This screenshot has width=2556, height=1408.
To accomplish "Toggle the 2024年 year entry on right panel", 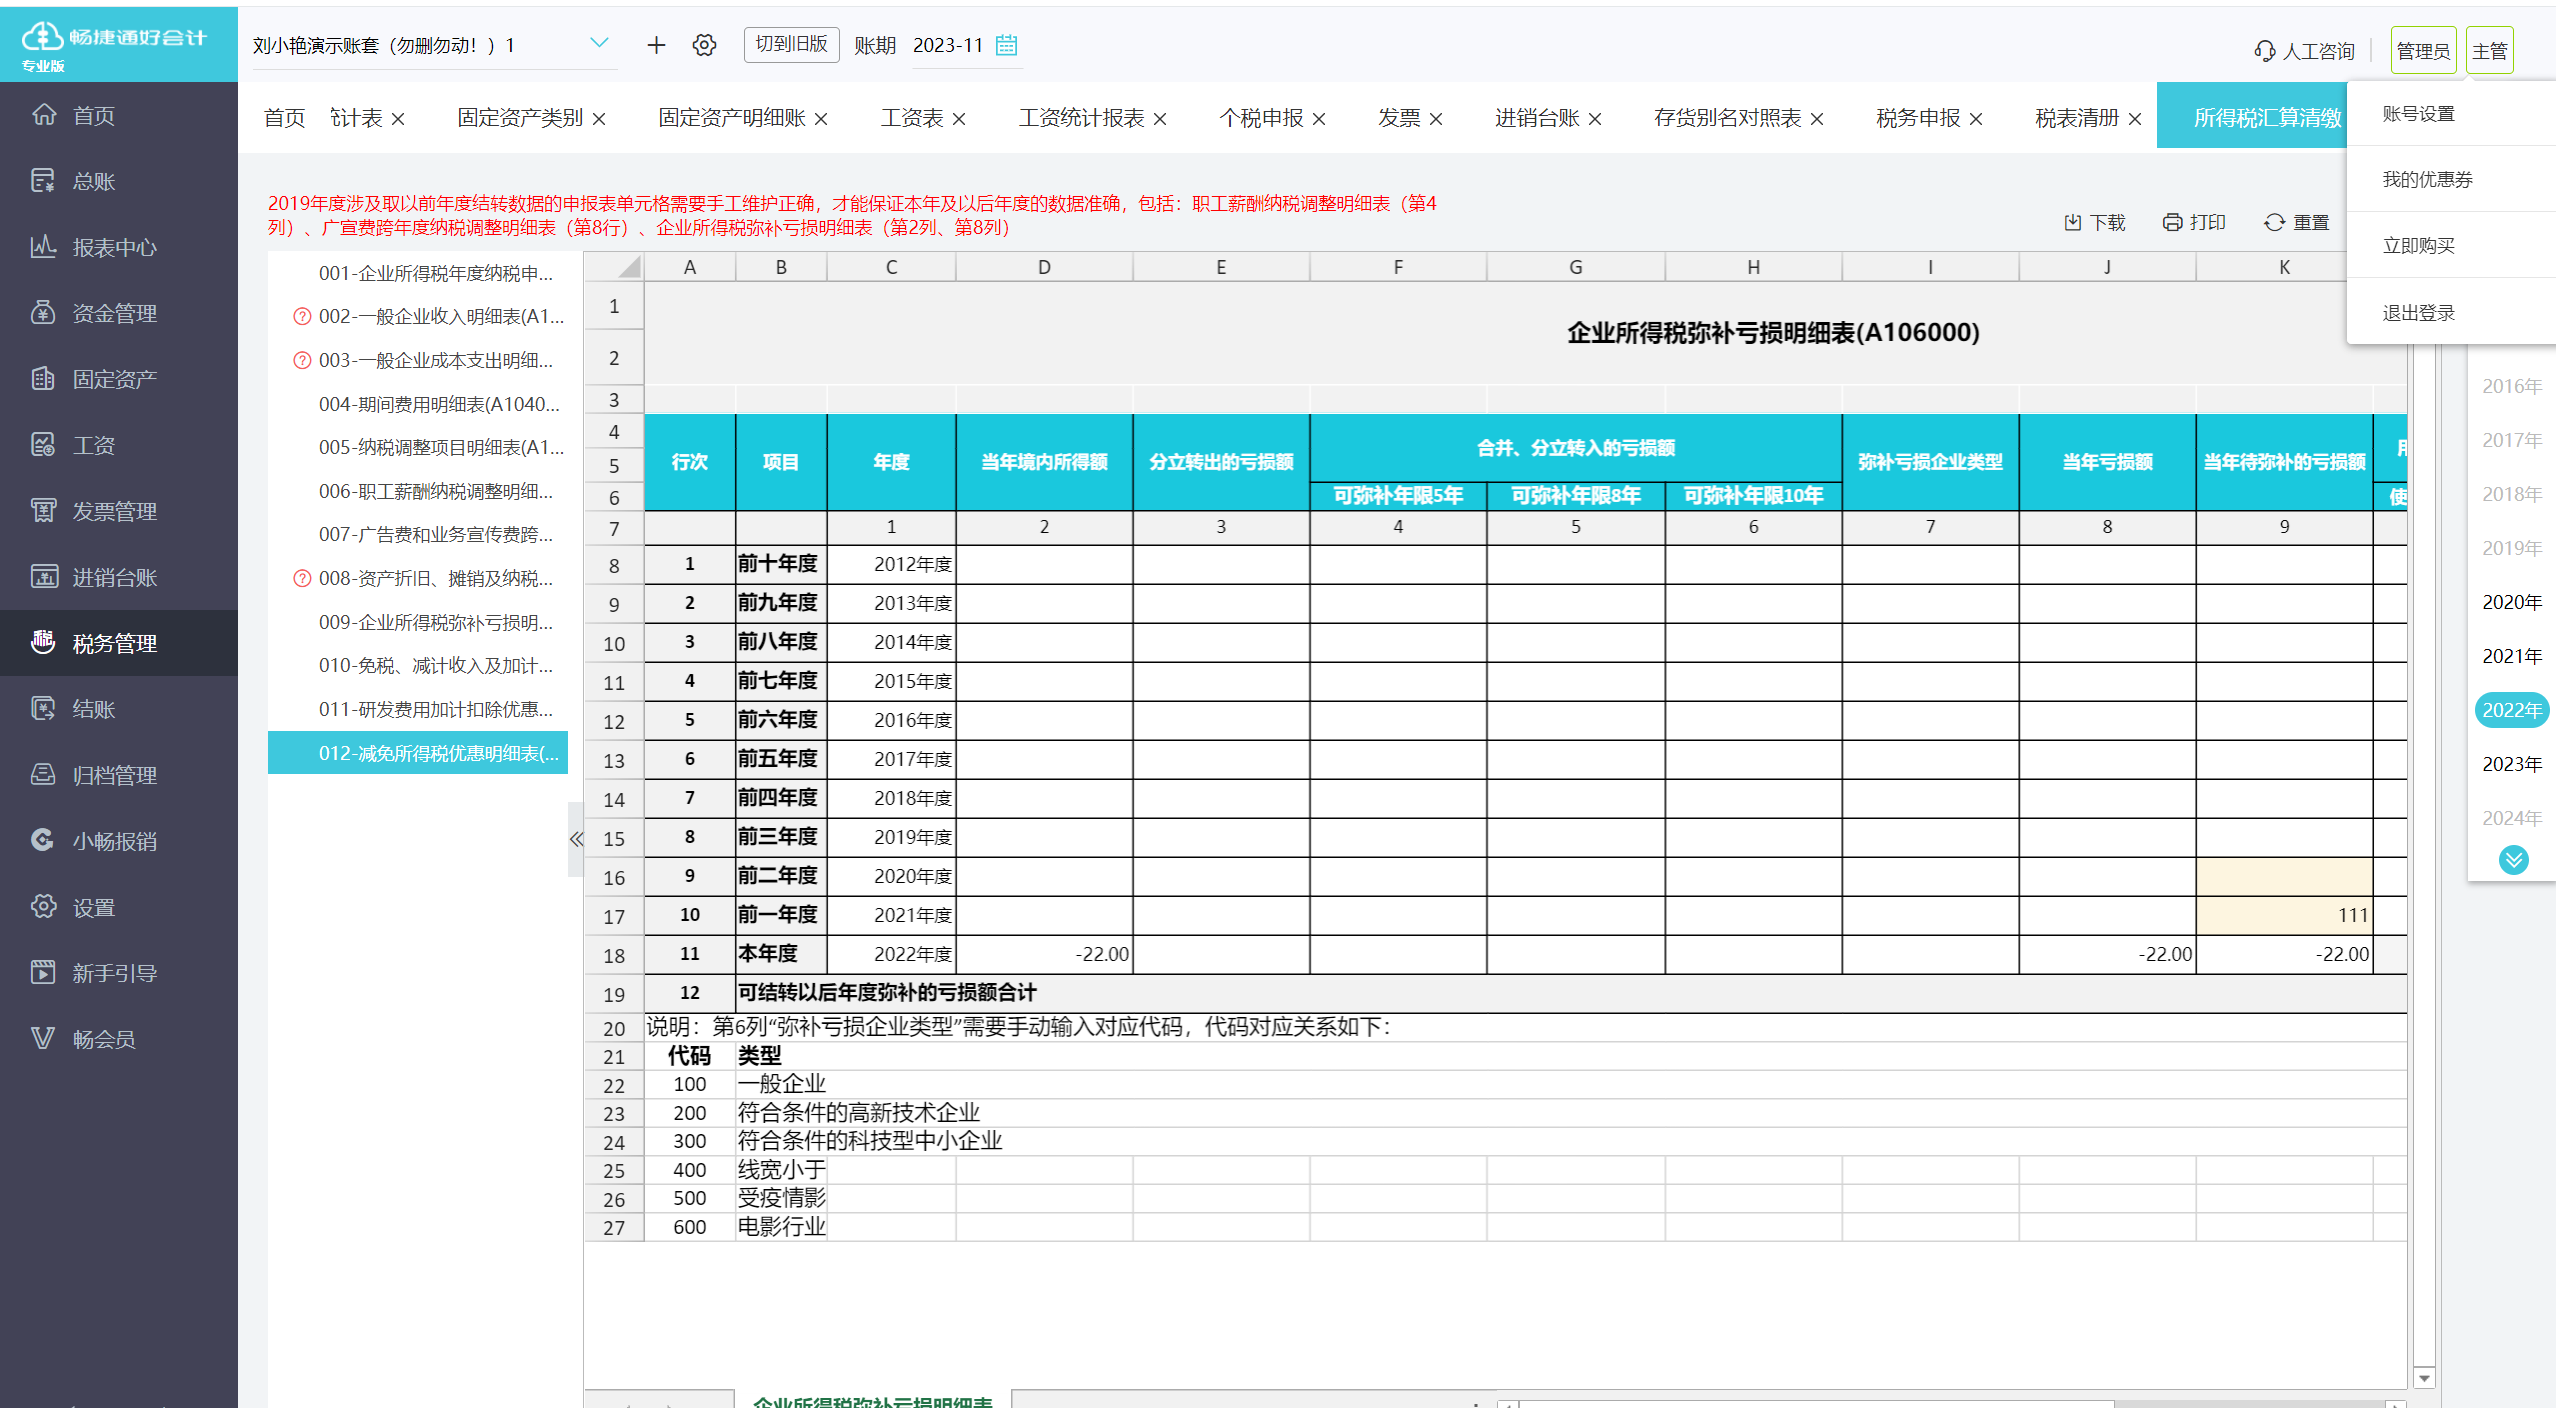I will point(2513,815).
